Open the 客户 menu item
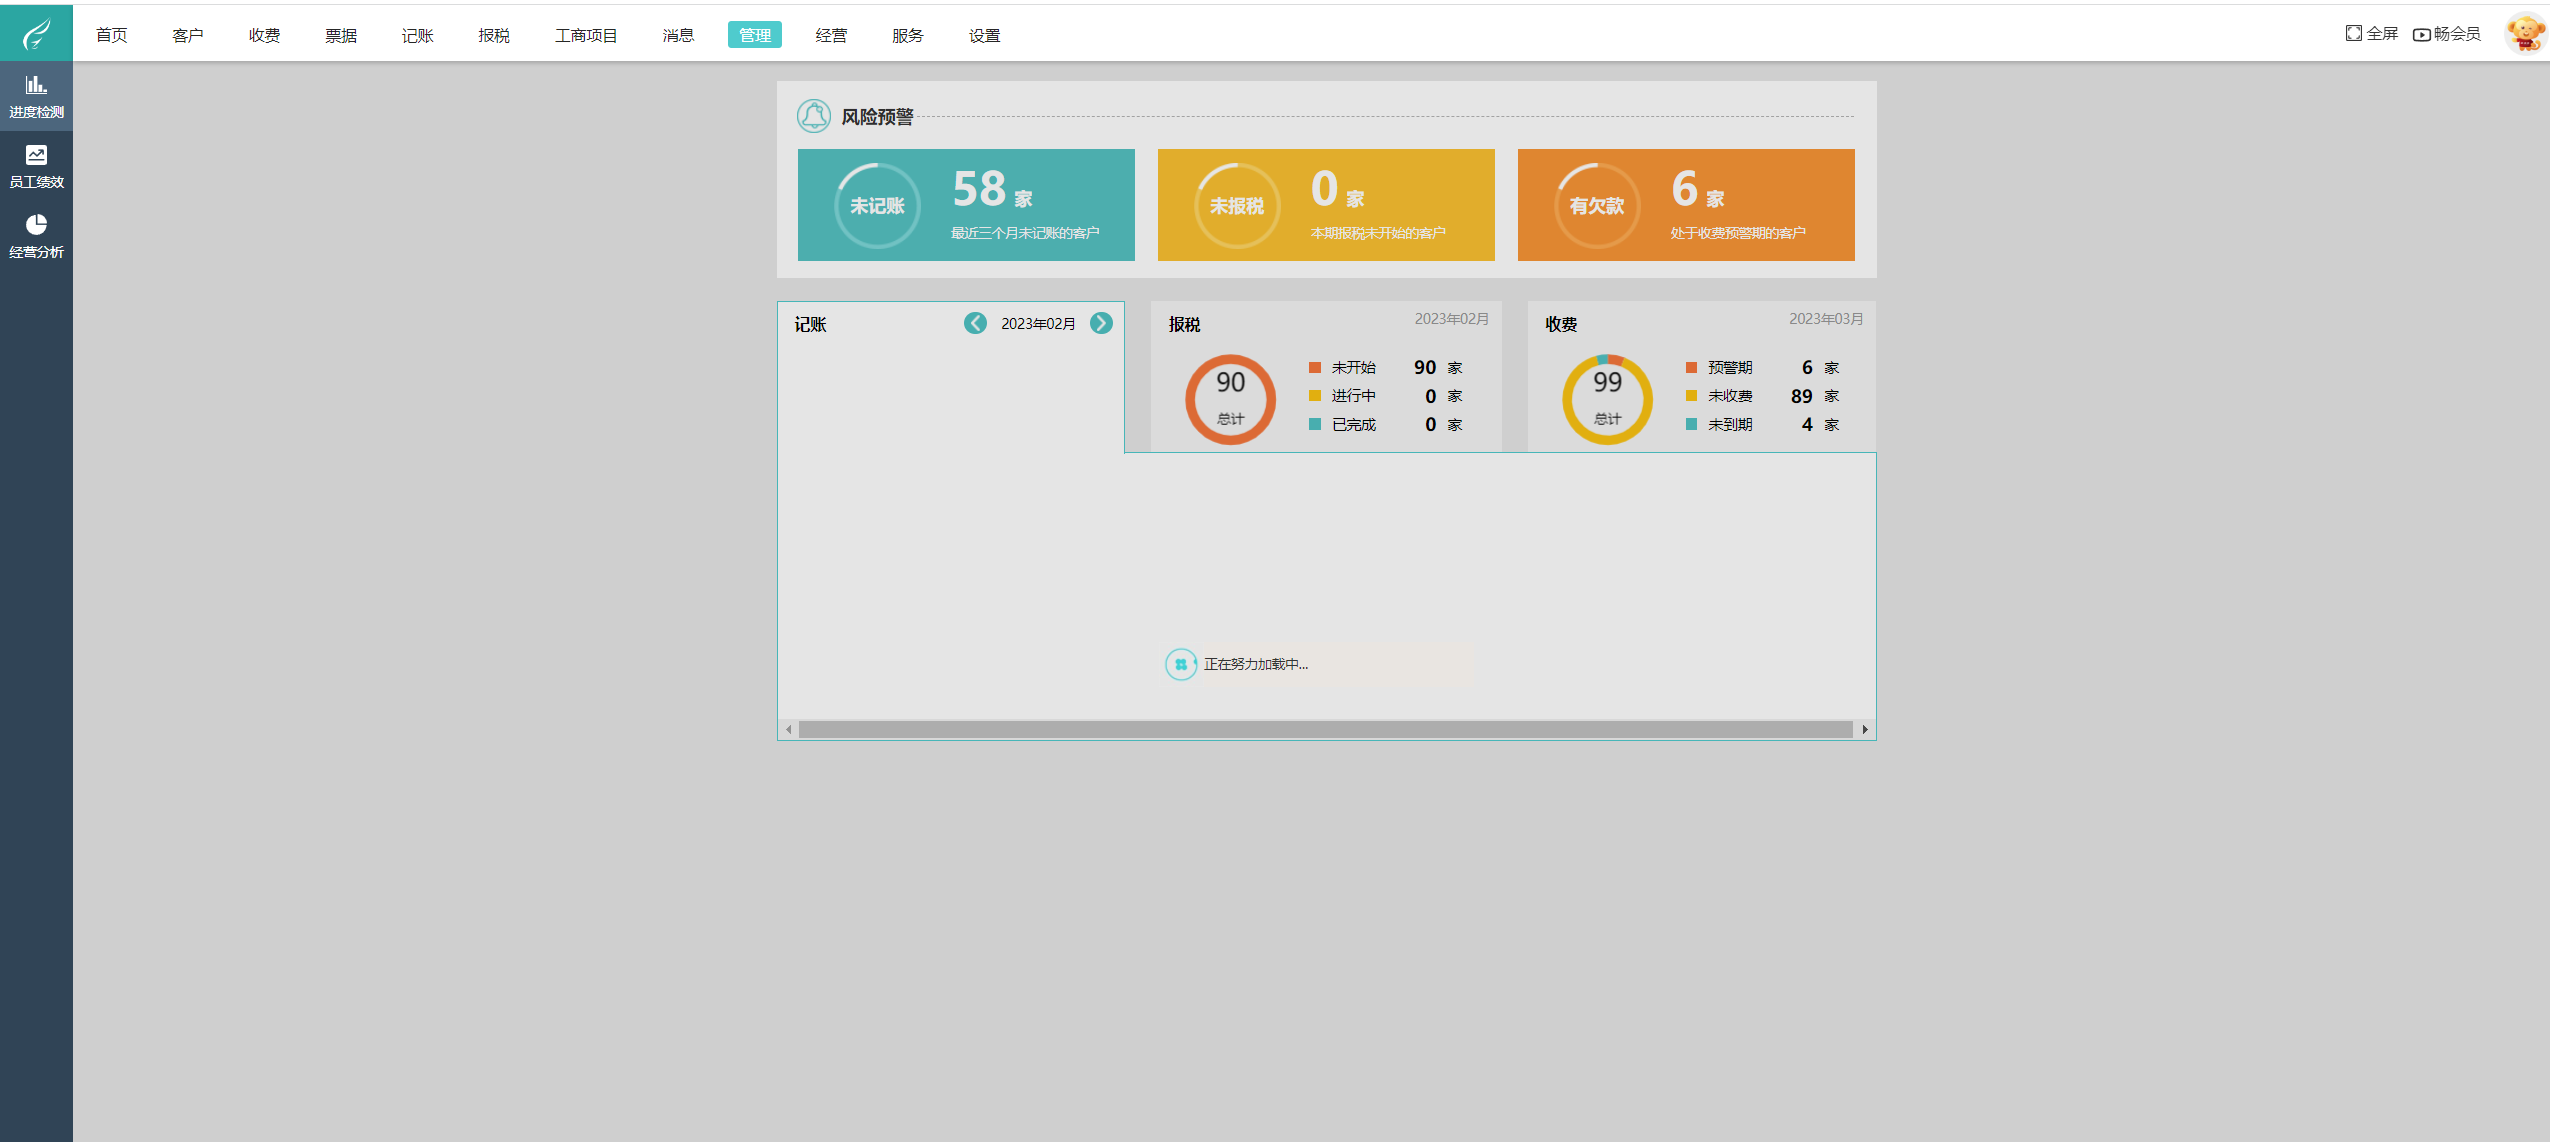 click(187, 36)
